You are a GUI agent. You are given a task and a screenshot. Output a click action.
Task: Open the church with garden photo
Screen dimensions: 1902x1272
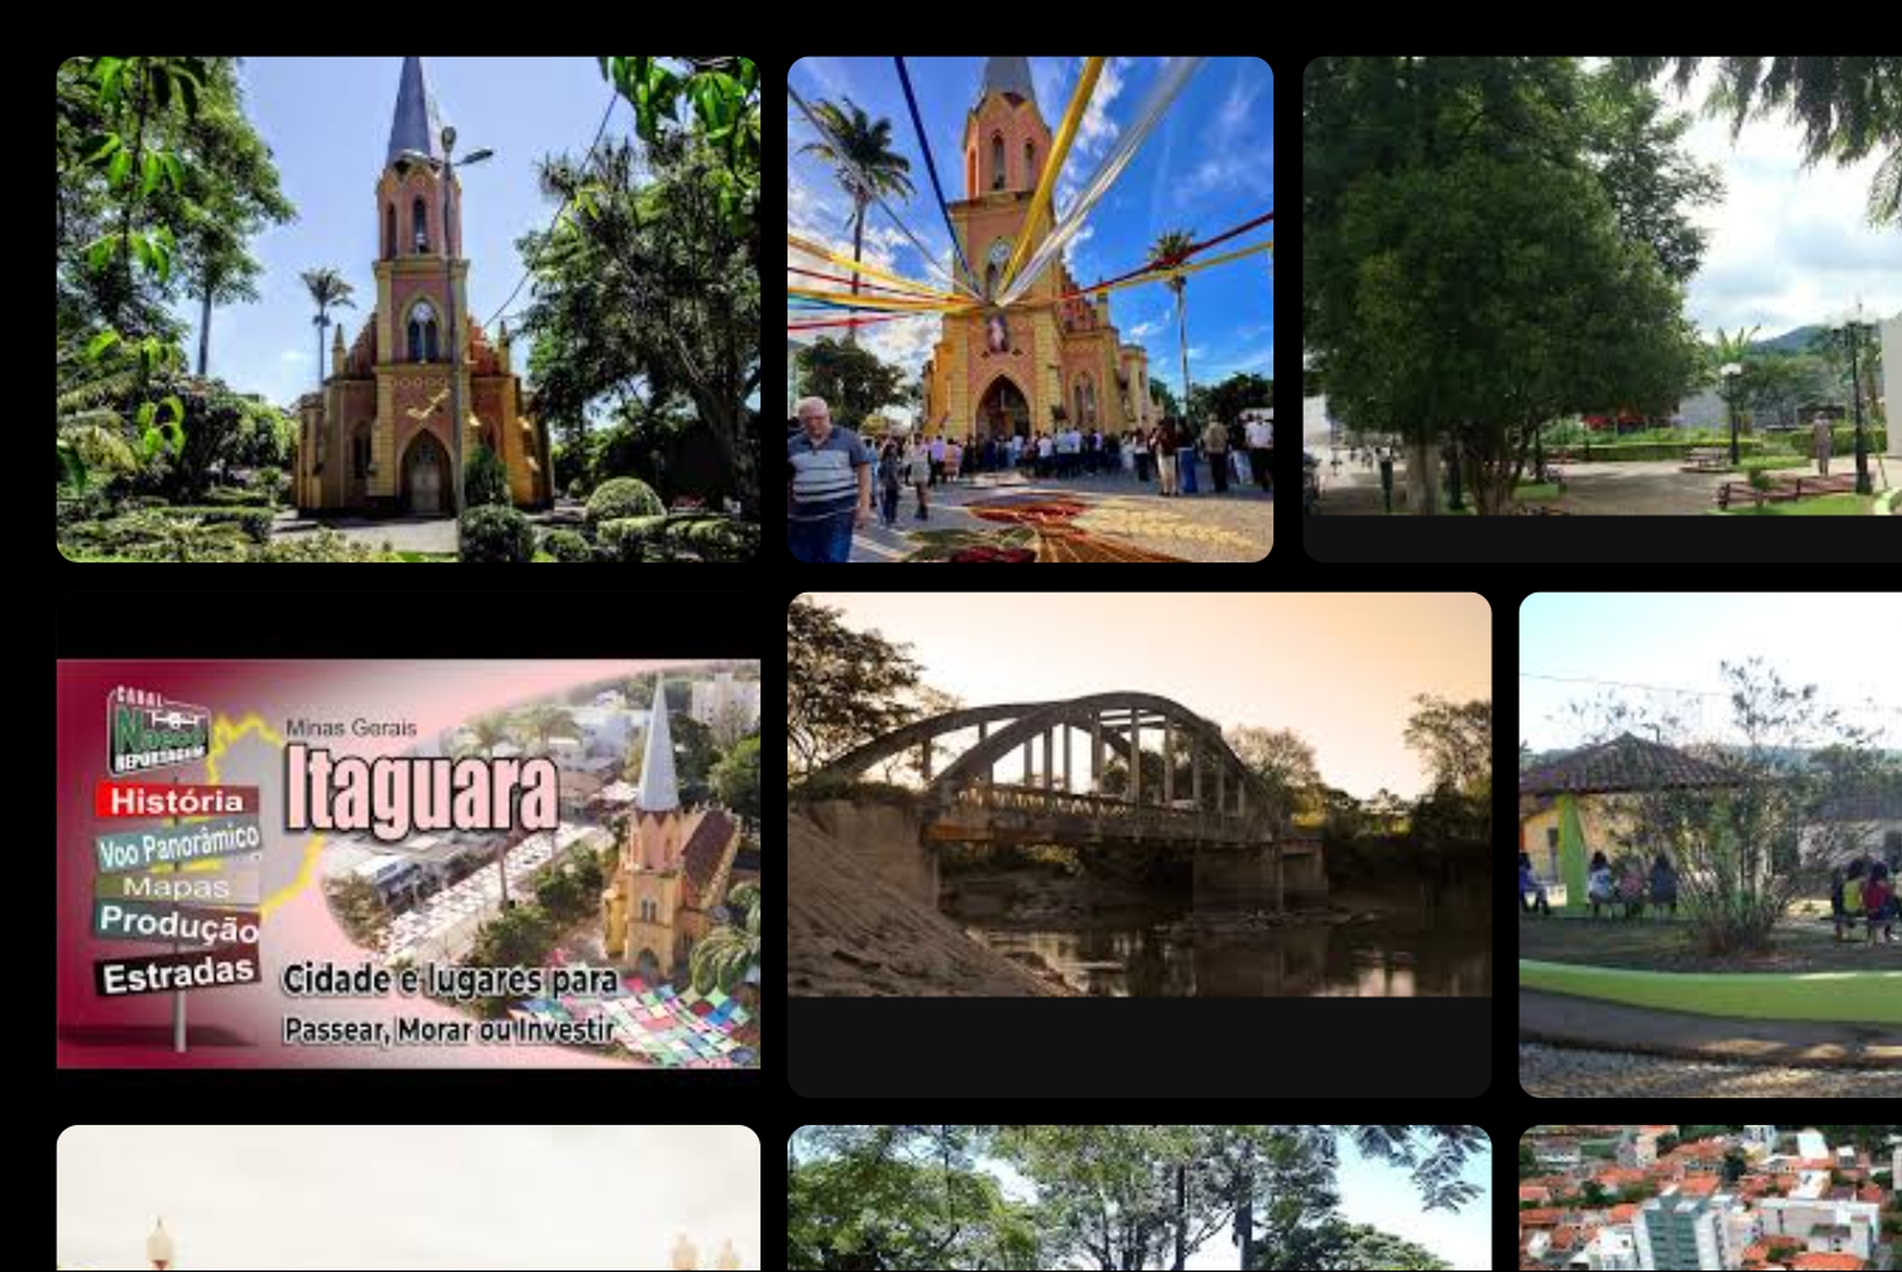407,308
